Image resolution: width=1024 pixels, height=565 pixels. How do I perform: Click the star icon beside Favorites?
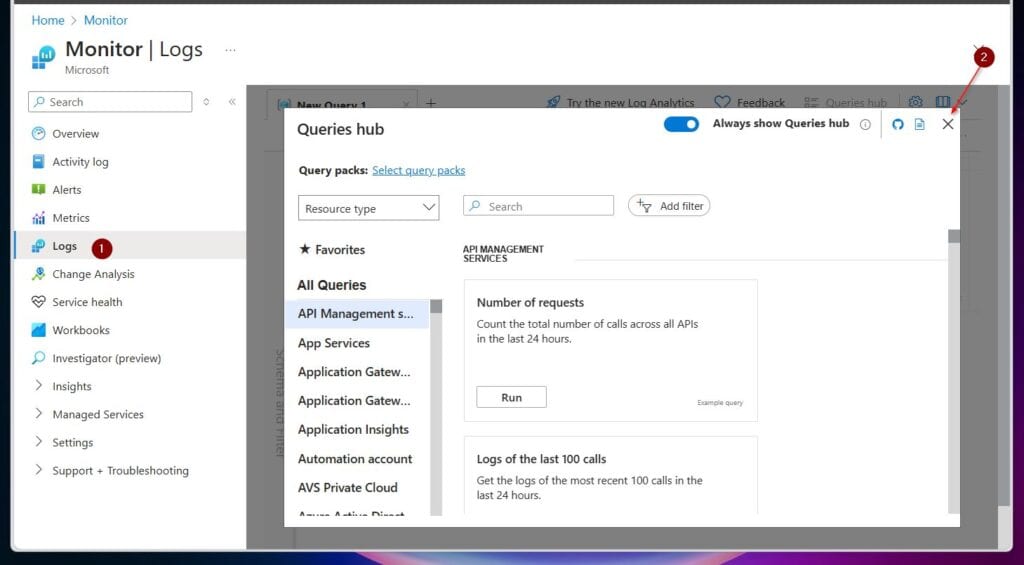click(x=304, y=249)
